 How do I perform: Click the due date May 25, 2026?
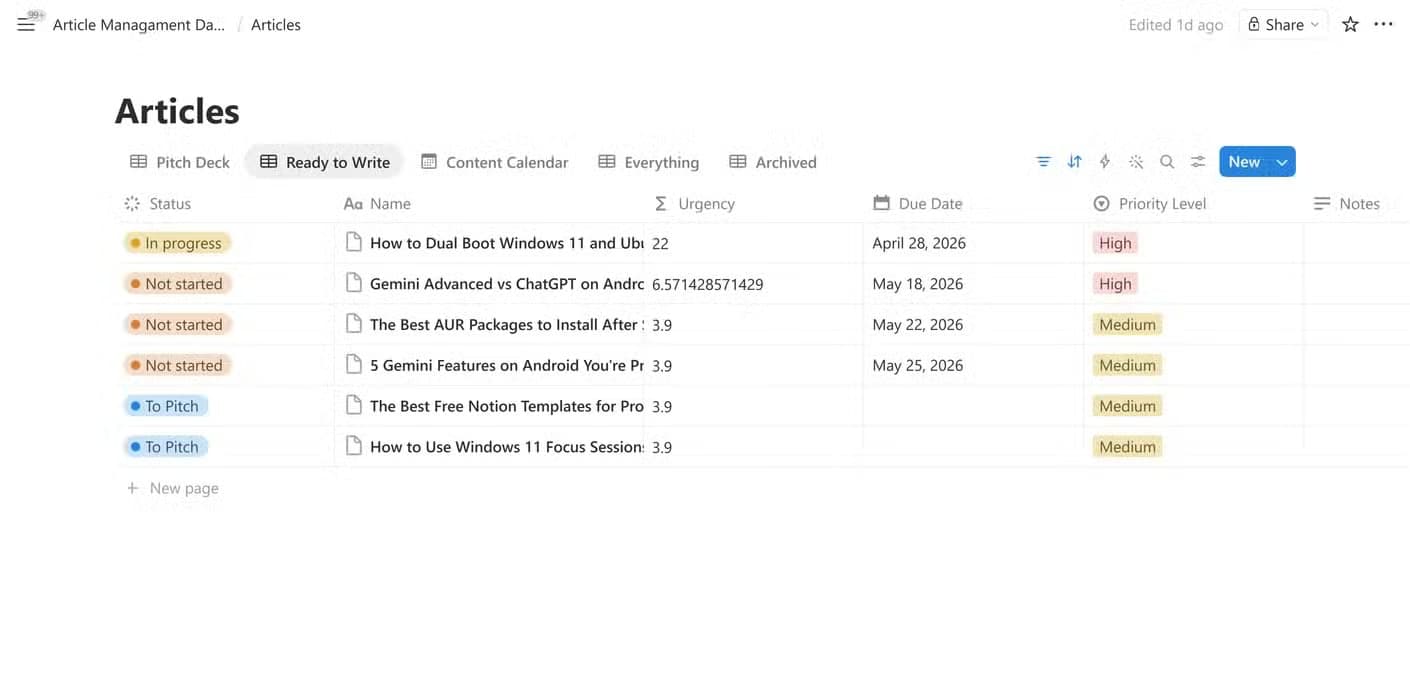[x=918, y=365]
